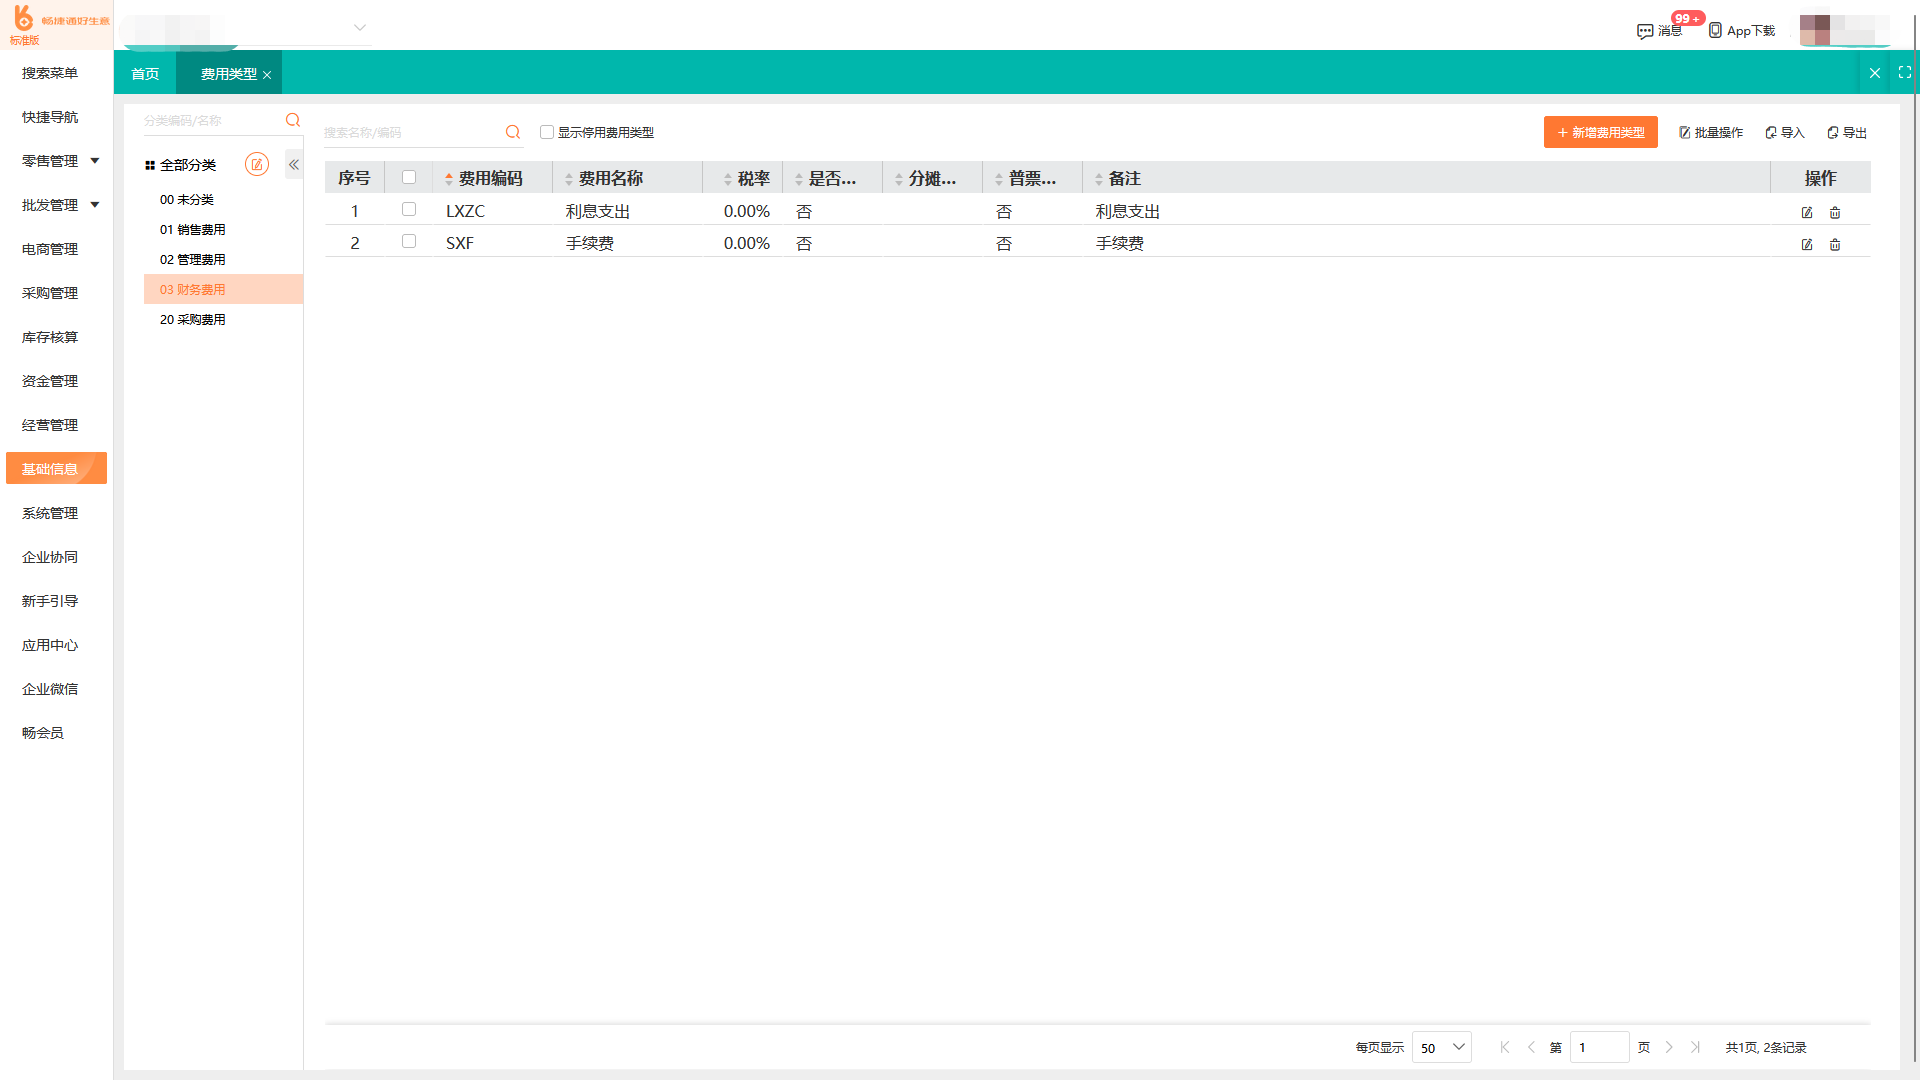Click the delete icon for 手续费
The image size is (1920, 1080).
point(1836,243)
